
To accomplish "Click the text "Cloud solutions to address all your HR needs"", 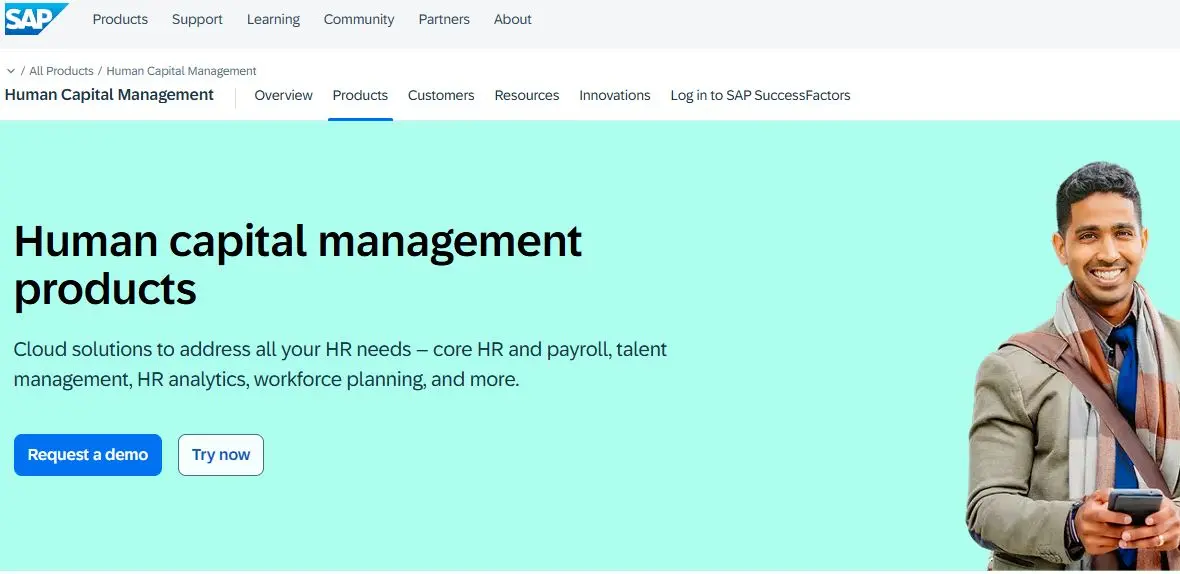I will point(212,349).
